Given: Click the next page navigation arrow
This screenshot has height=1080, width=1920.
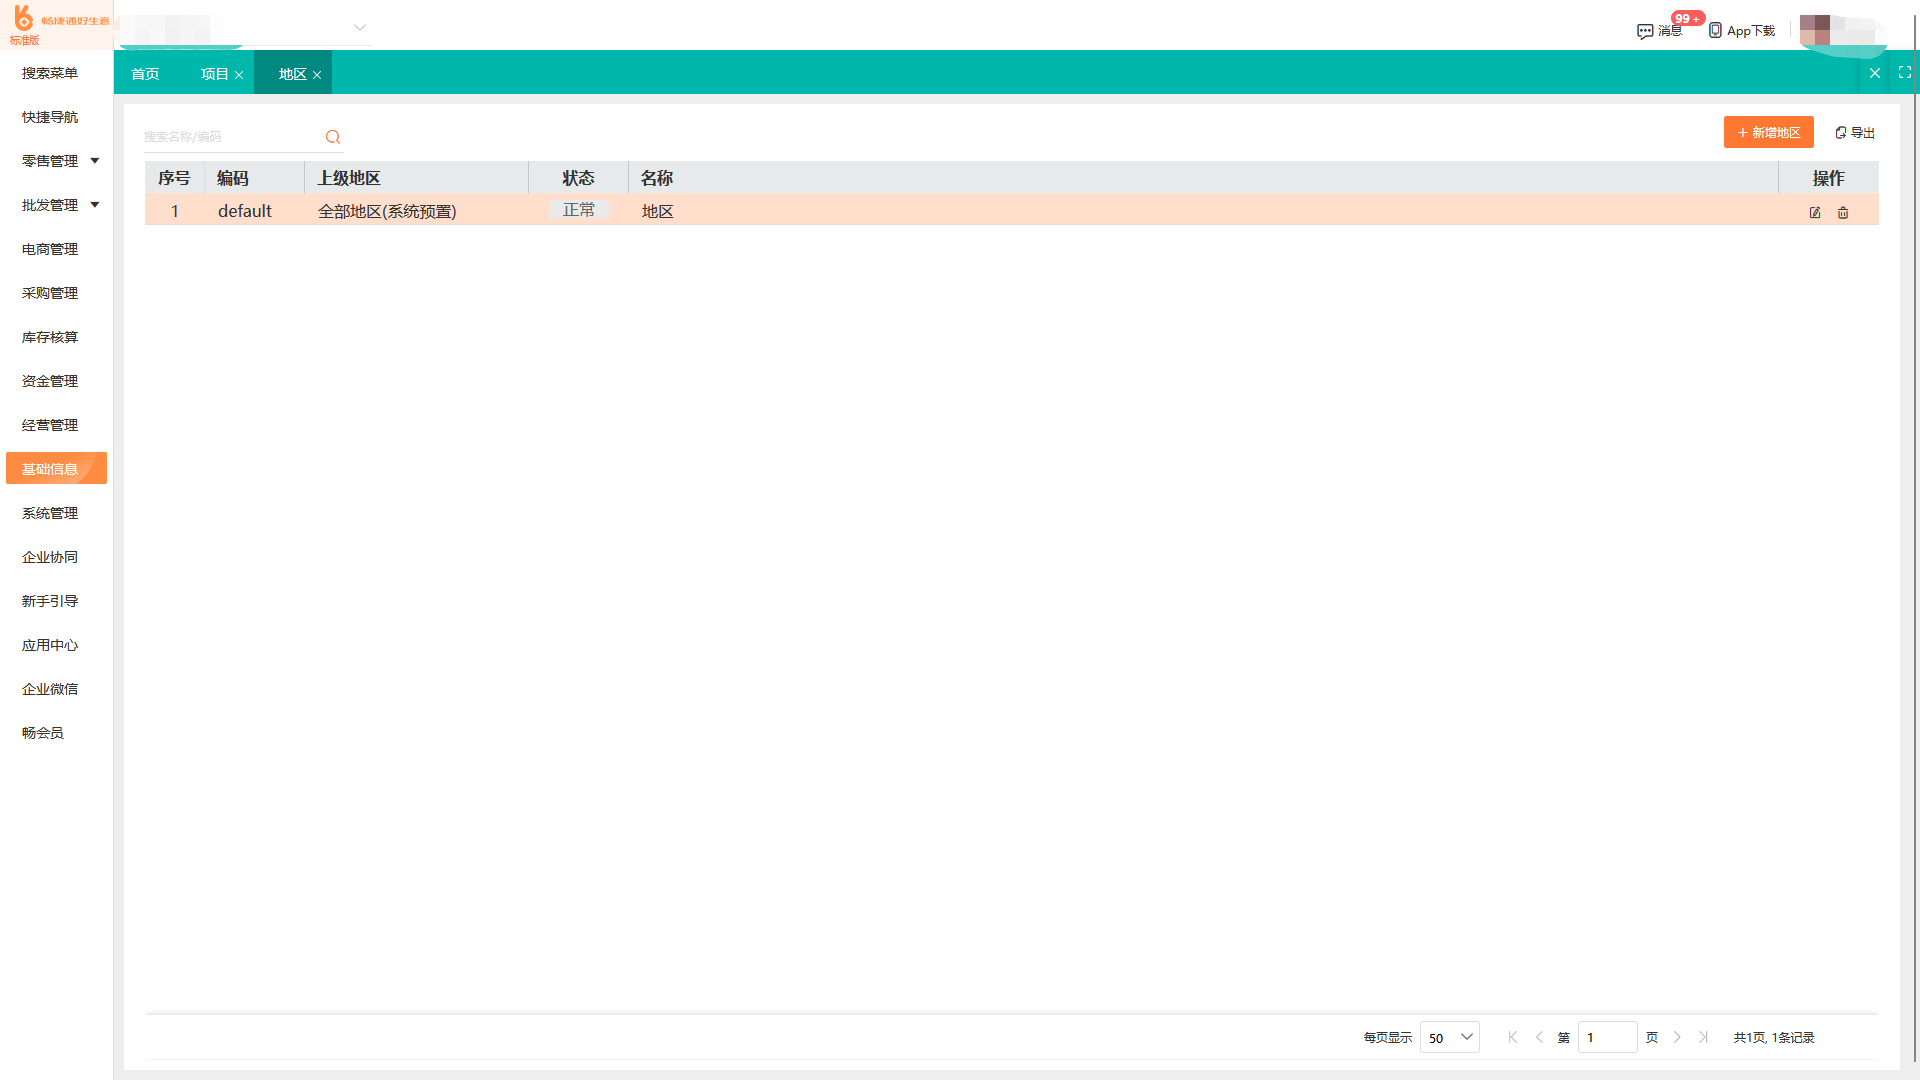Looking at the screenshot, I should [x=1677, y=1038].
